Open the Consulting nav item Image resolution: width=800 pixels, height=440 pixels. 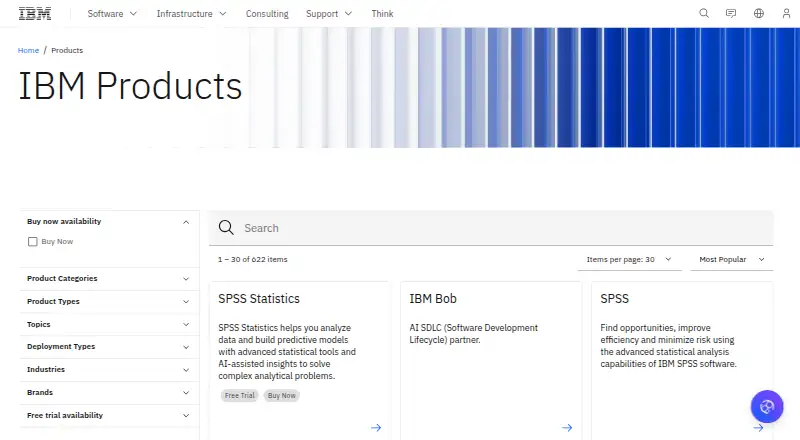pos(267,14)
